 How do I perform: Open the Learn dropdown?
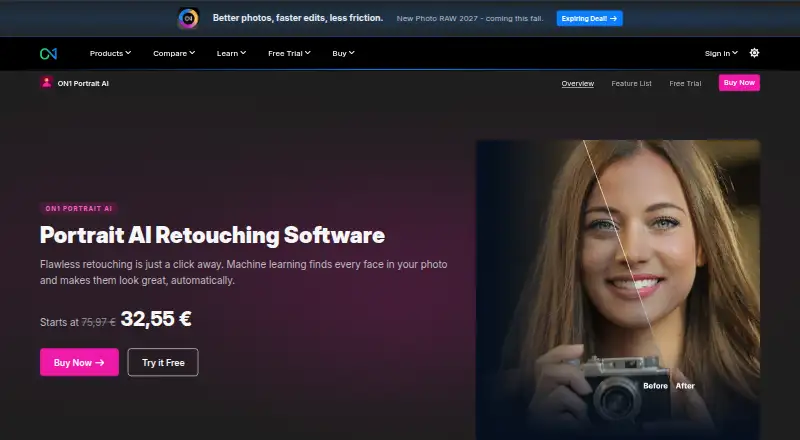point(231,53)
